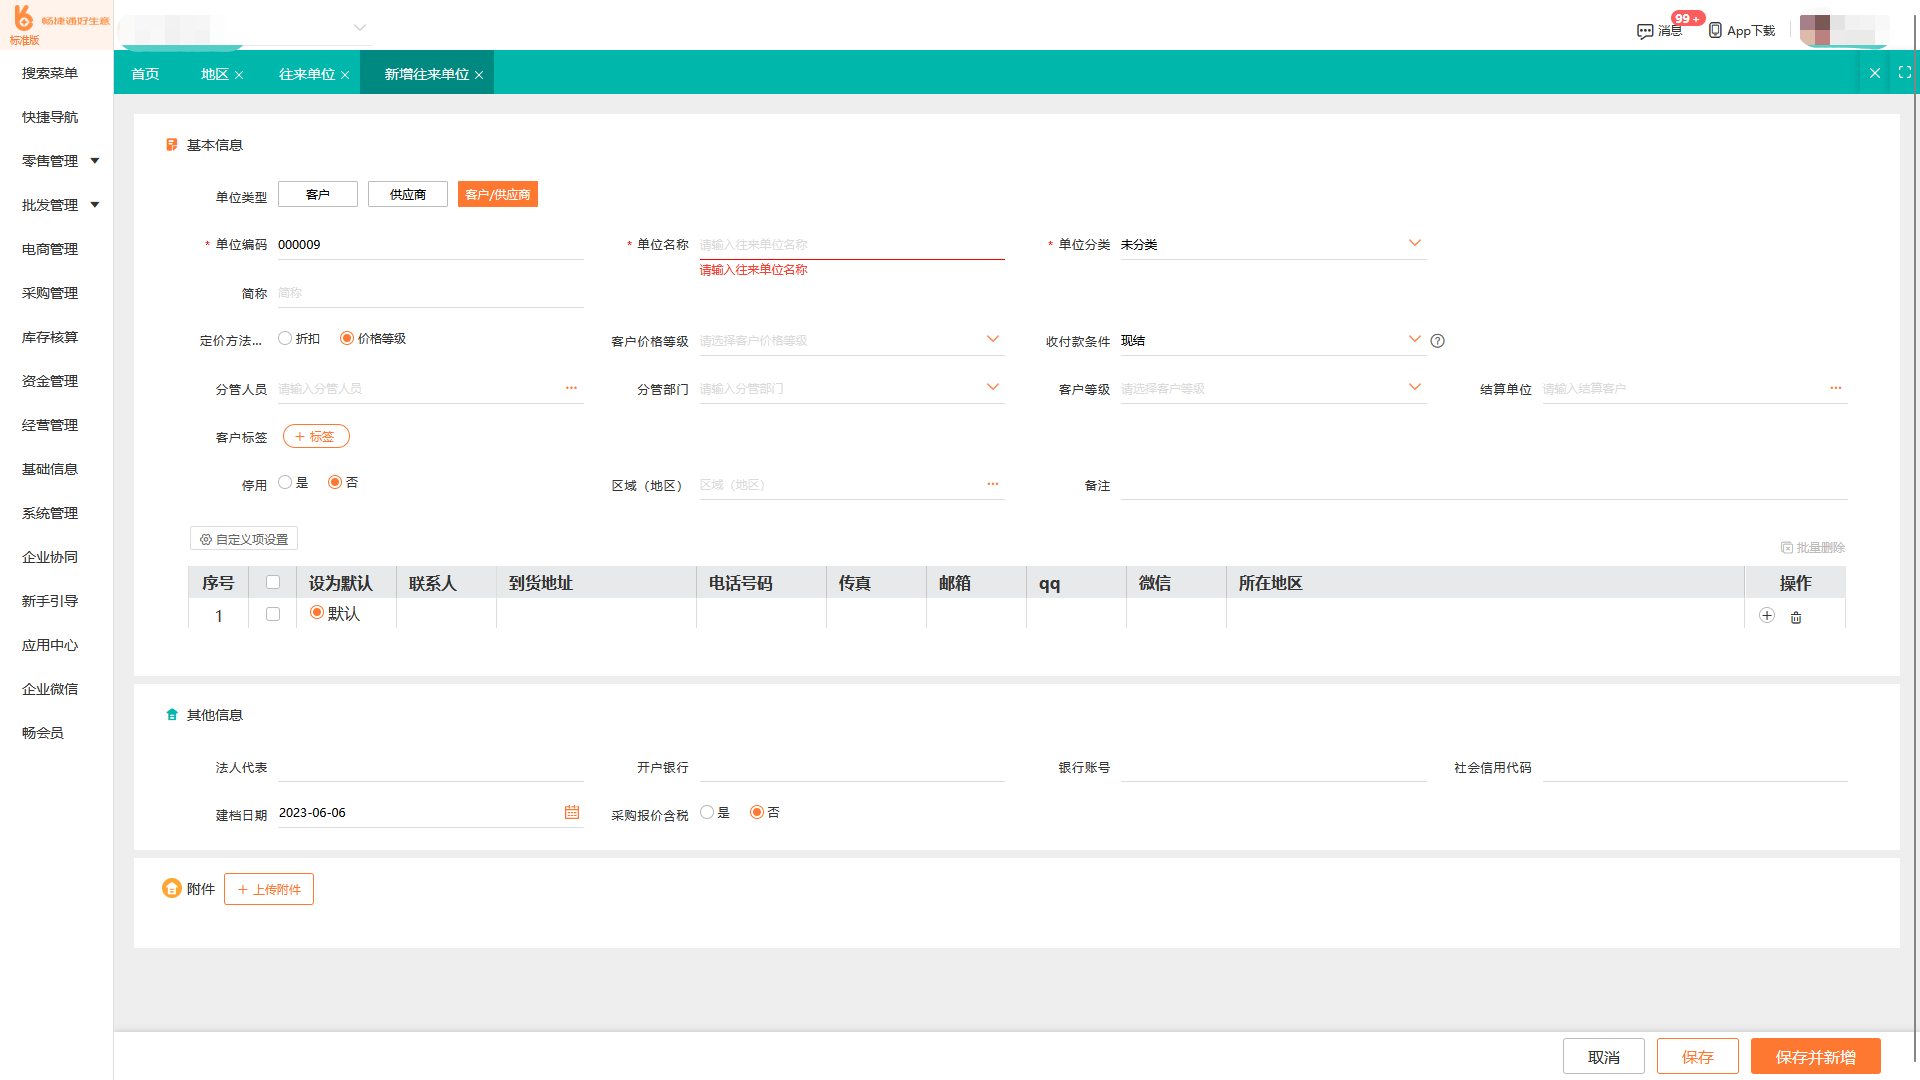
Task: Click 上传附件 button
Action: coord(269,889)
